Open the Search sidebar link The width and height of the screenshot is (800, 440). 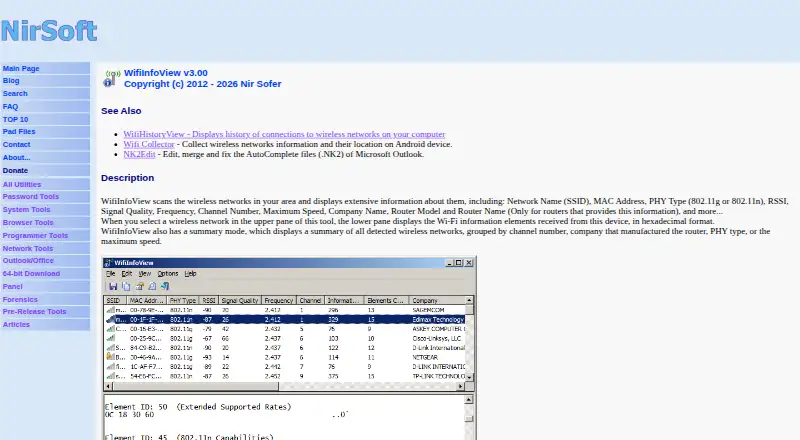15,93
